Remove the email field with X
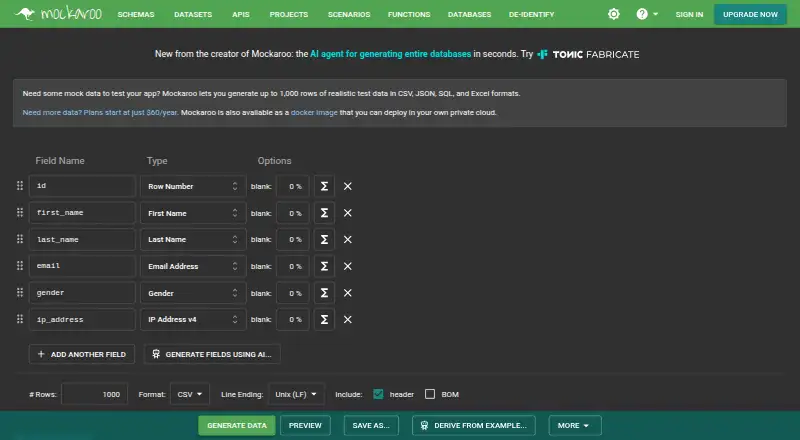Image resolution: width=800 pixels, height=440 pixels. [347, 266]
